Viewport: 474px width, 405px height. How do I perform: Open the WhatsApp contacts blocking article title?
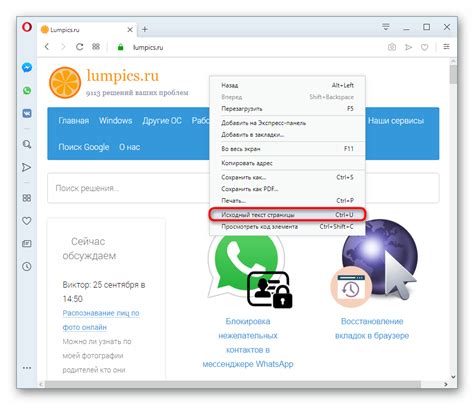(248, 343)
